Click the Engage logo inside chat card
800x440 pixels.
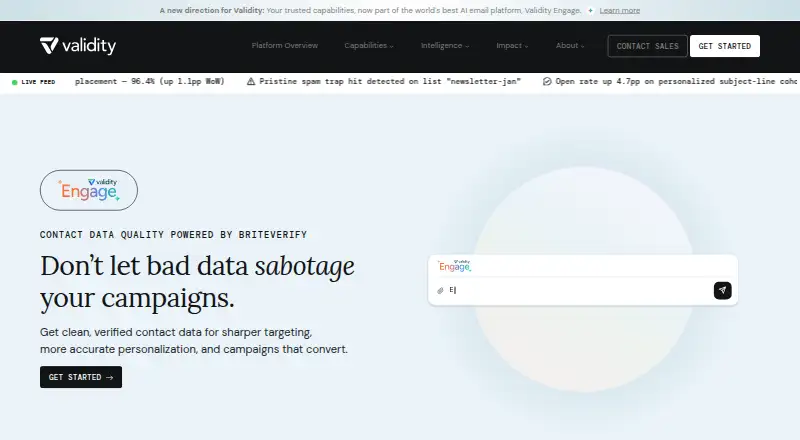point(455,265)
